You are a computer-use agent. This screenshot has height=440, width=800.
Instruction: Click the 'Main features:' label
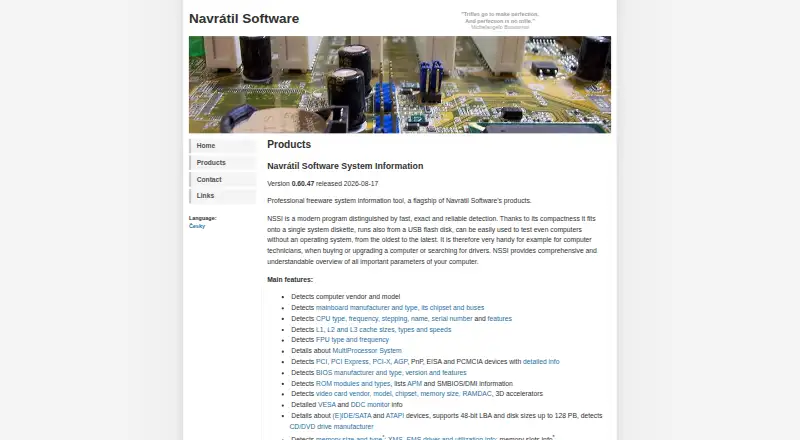tap(290, 280)
